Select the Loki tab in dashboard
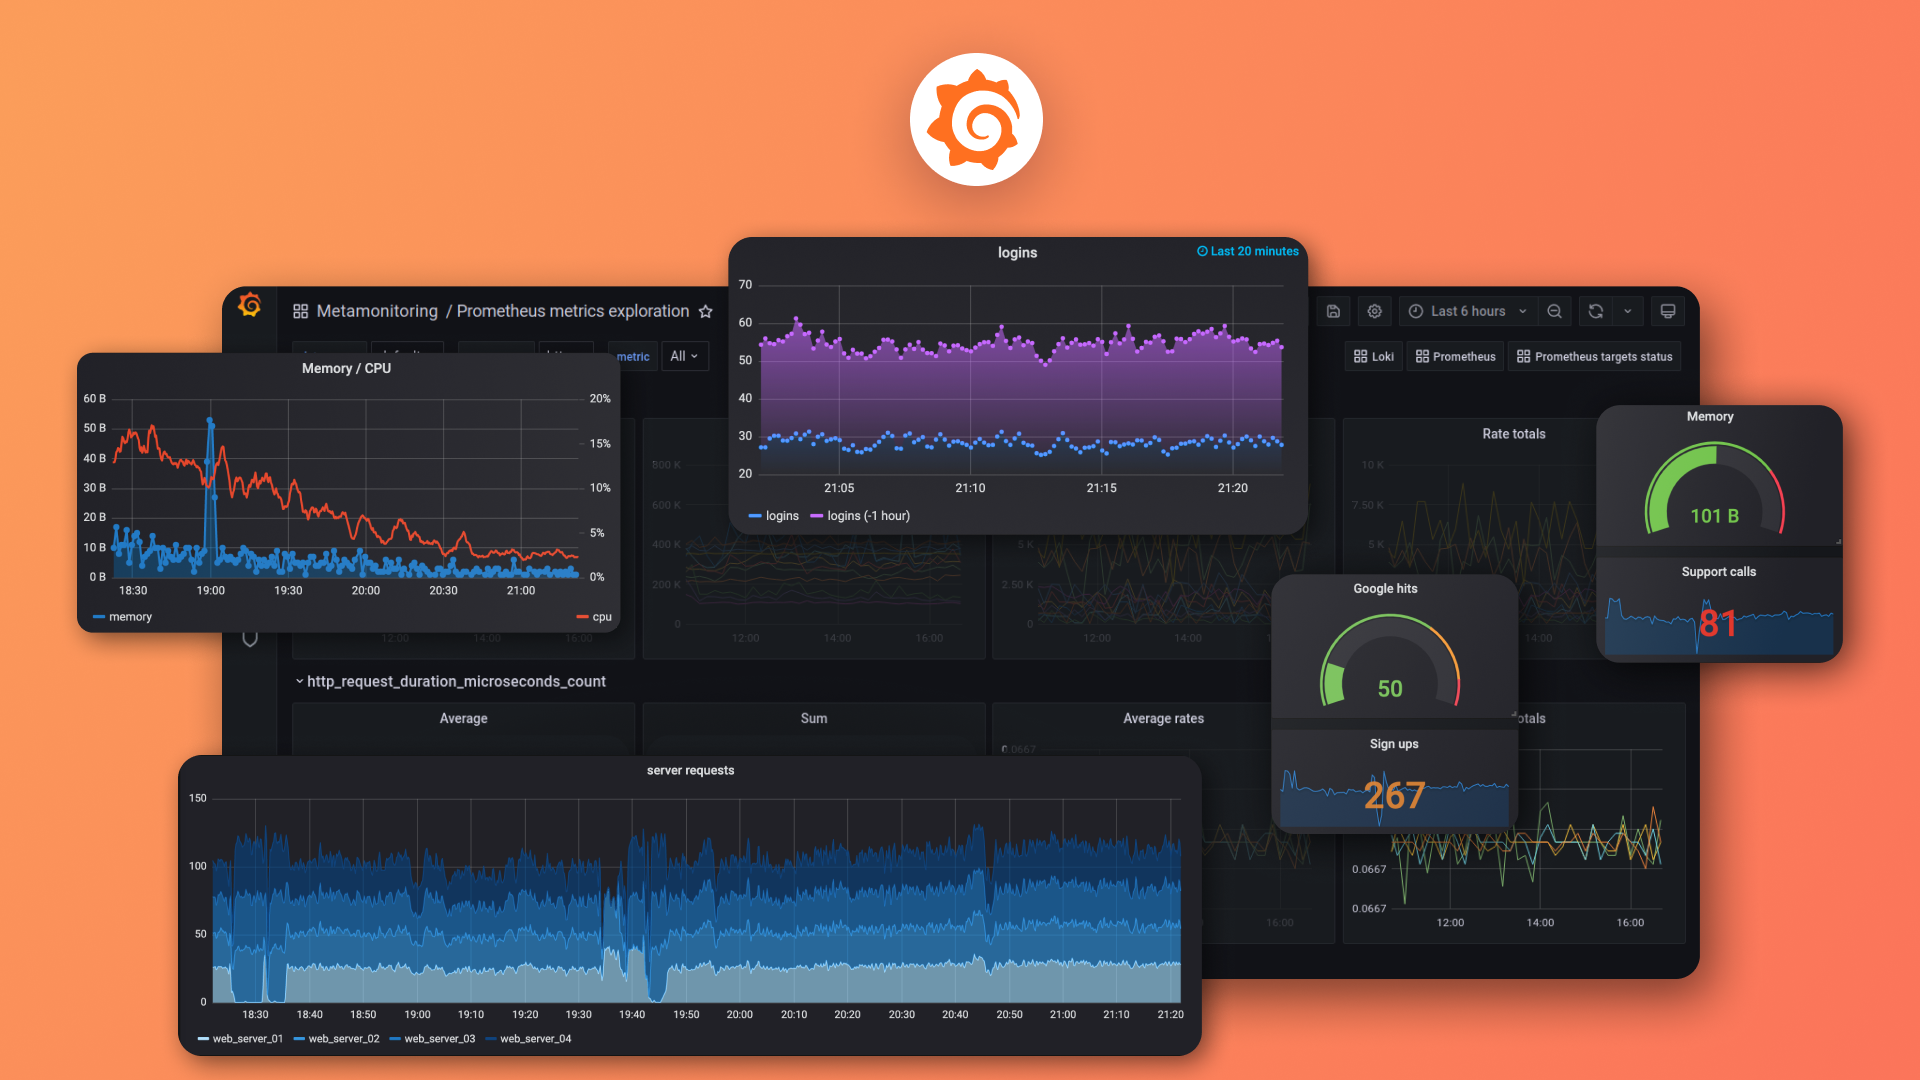The image size is (1920, 1080). tap(1377, 355)
